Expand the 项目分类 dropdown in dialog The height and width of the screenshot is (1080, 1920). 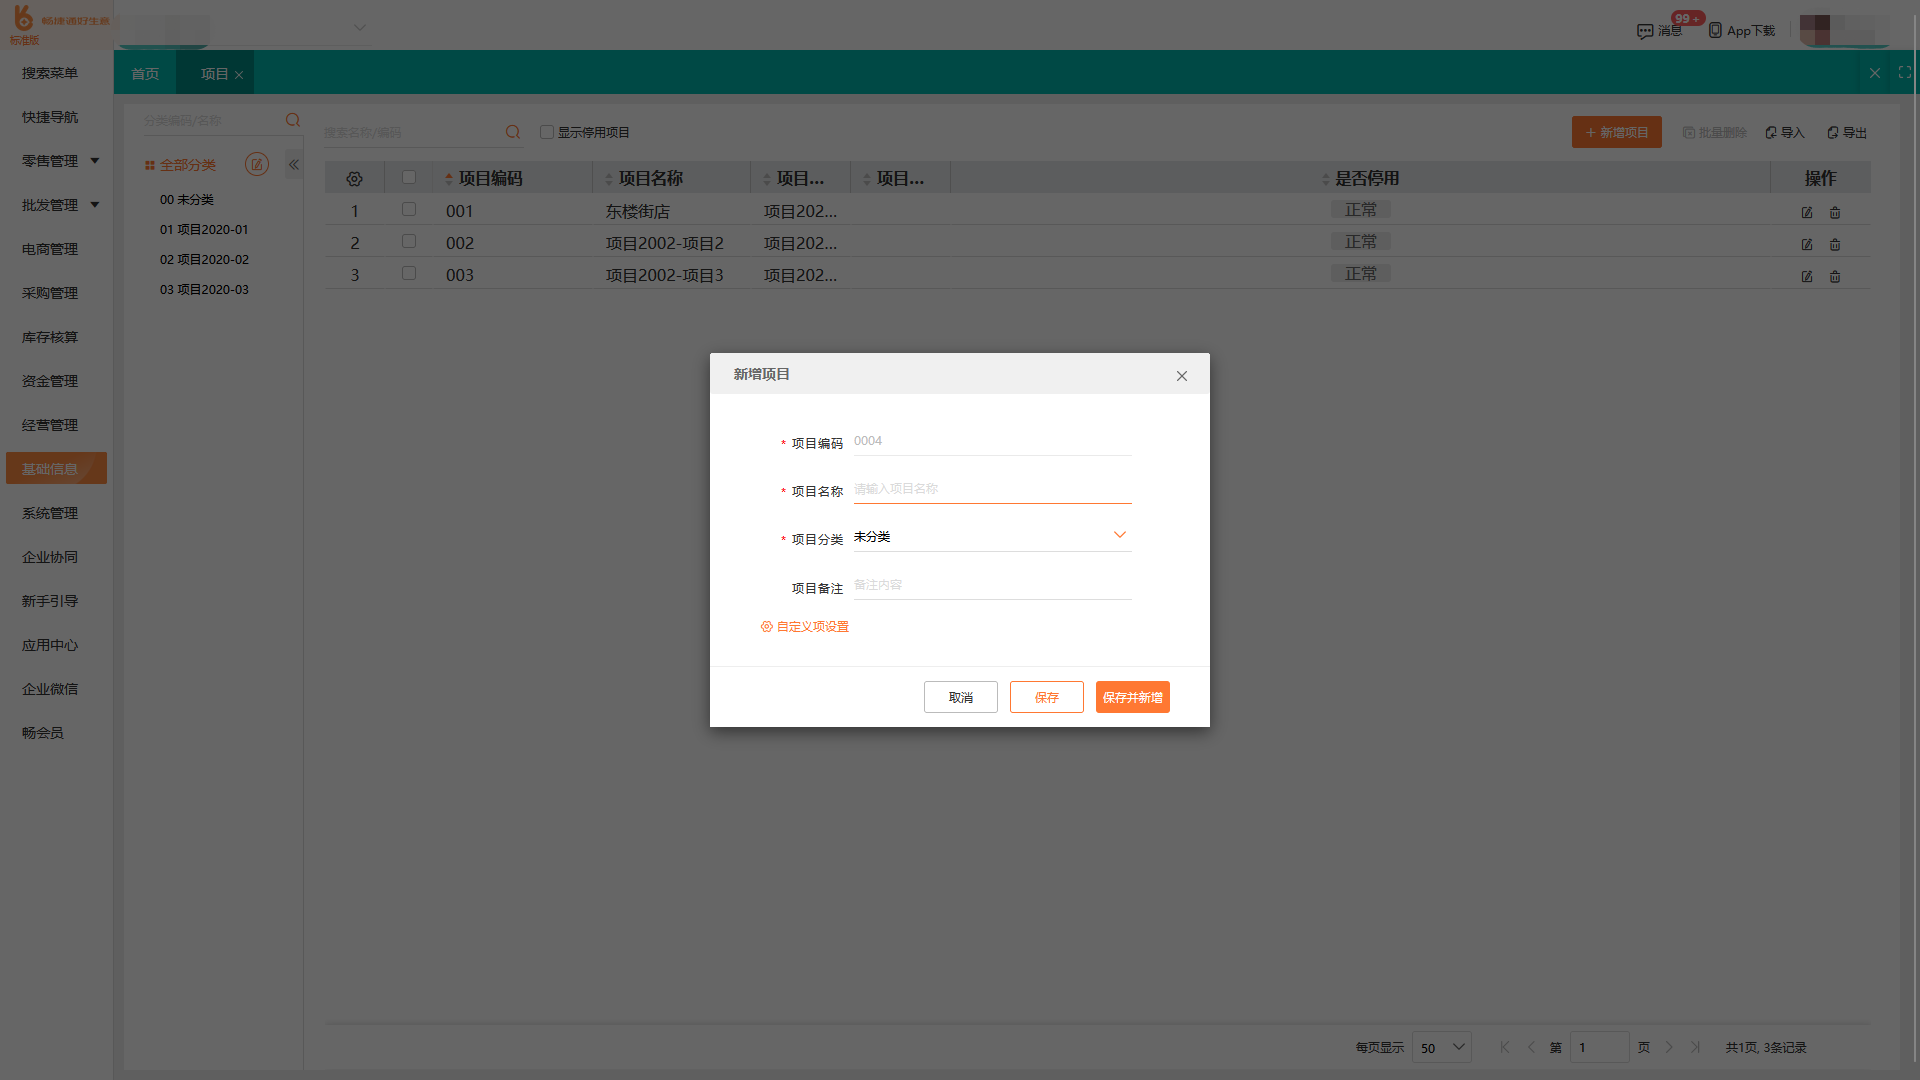tap(1120, 535)
